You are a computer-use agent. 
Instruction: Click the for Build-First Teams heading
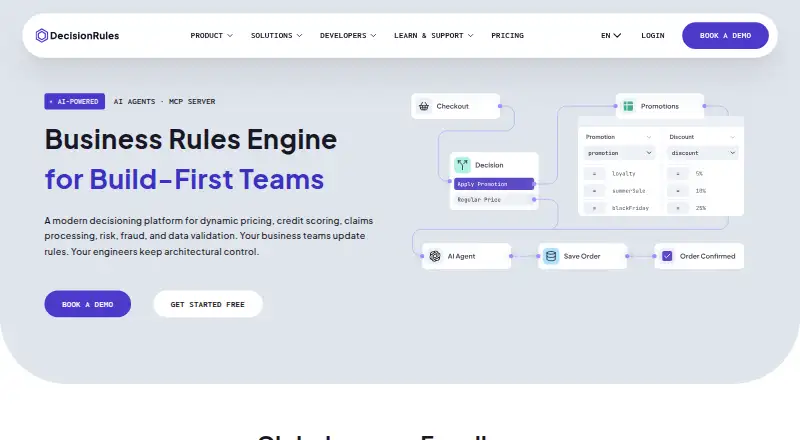coord(184,179)
